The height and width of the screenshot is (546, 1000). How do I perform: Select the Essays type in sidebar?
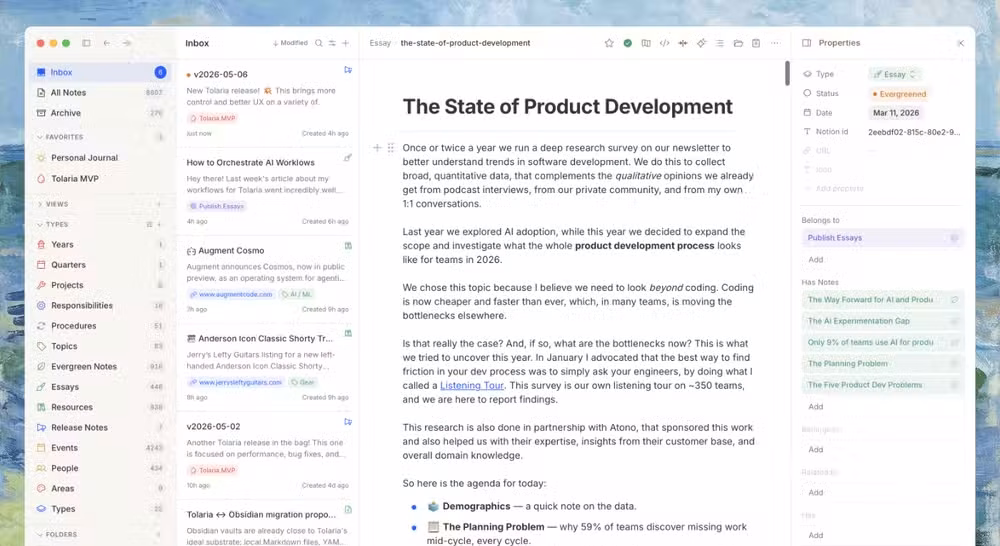point(99,387)
